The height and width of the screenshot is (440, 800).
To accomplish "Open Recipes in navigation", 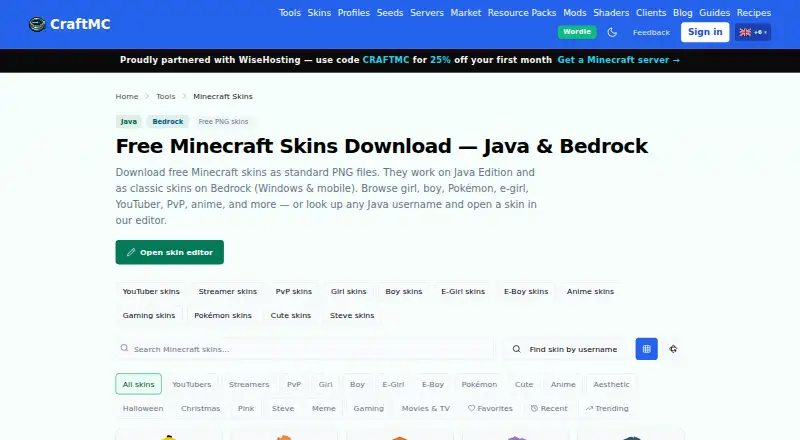I will [x=754, y=13].
